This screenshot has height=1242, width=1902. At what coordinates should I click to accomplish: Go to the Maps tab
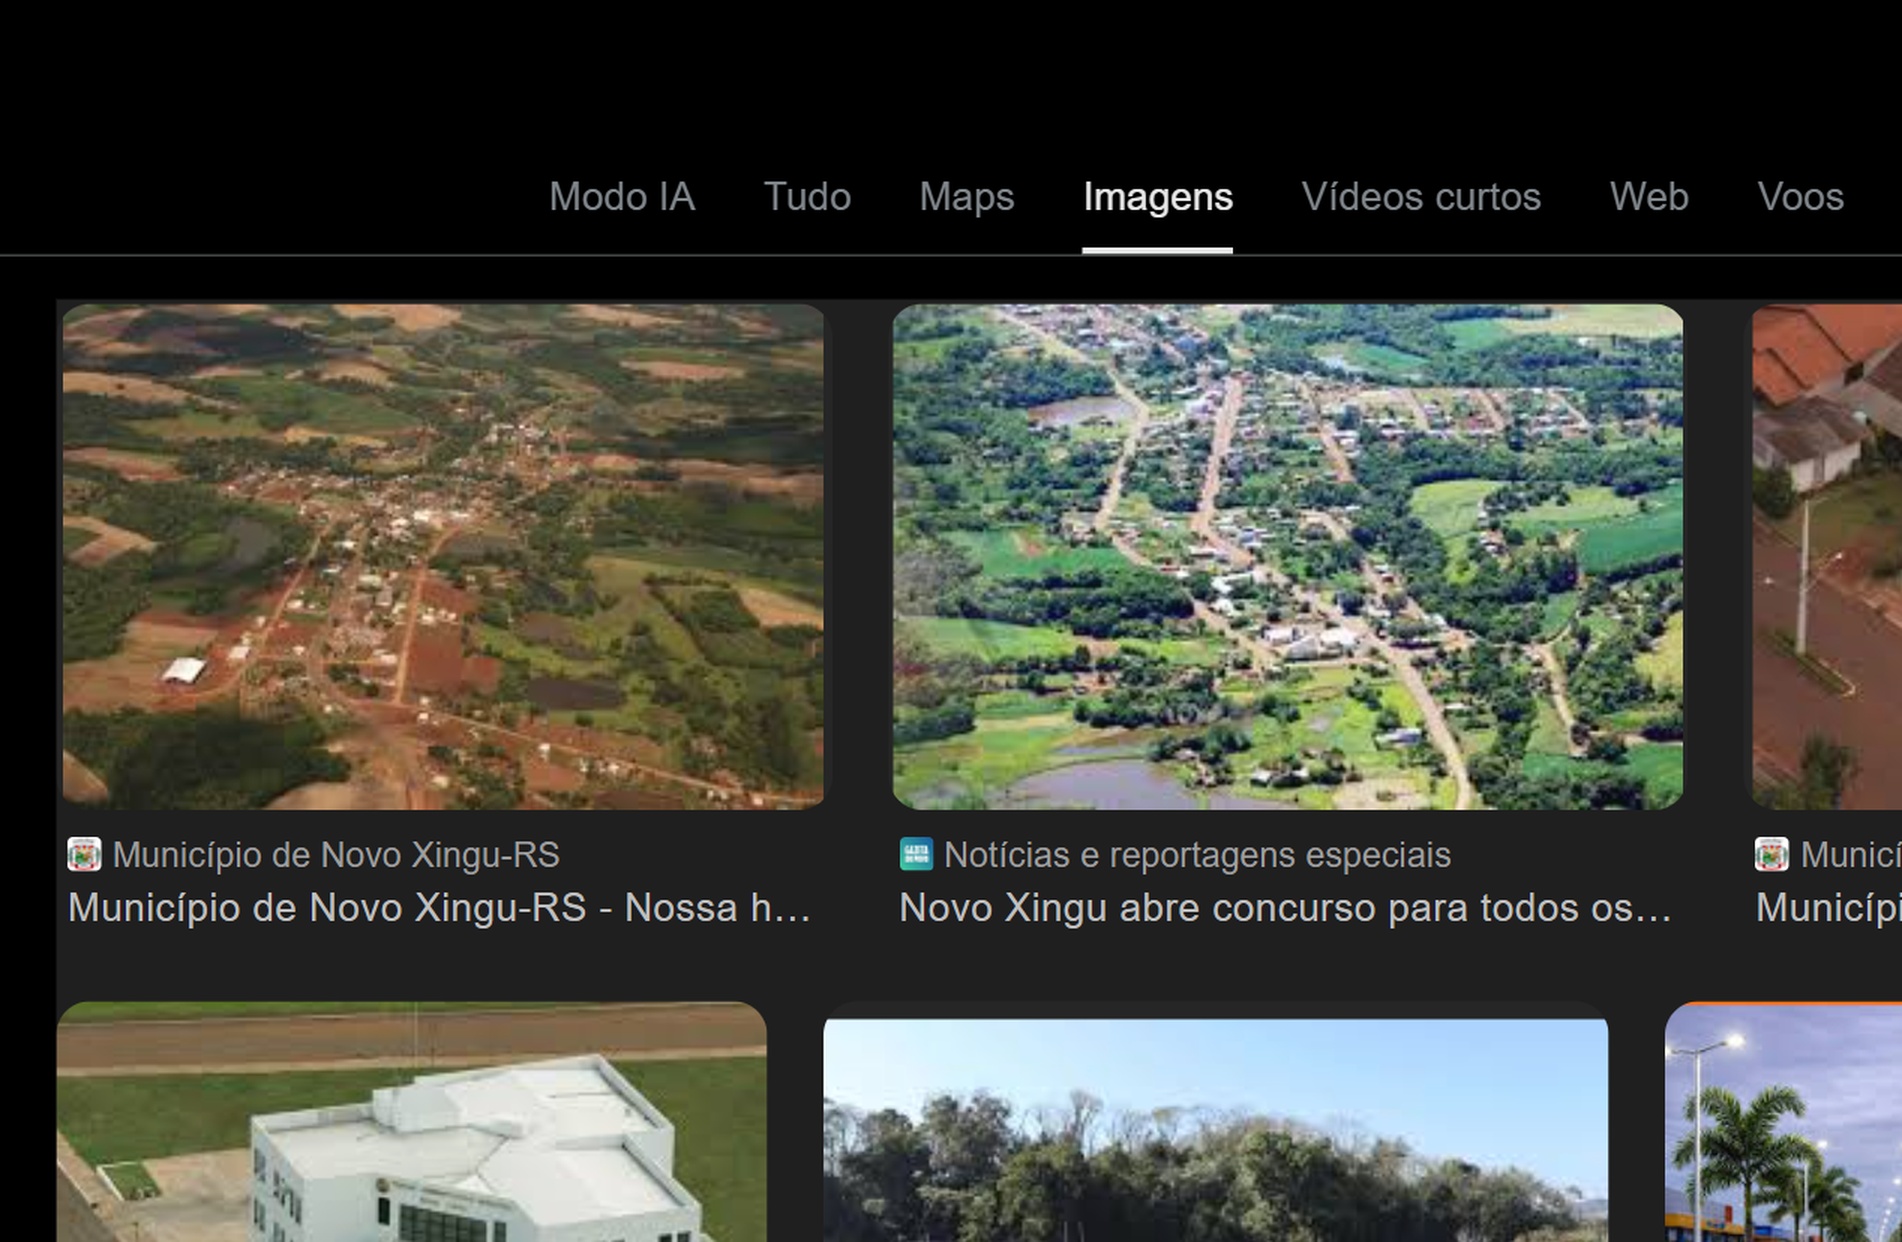click(x=966, y=197)
